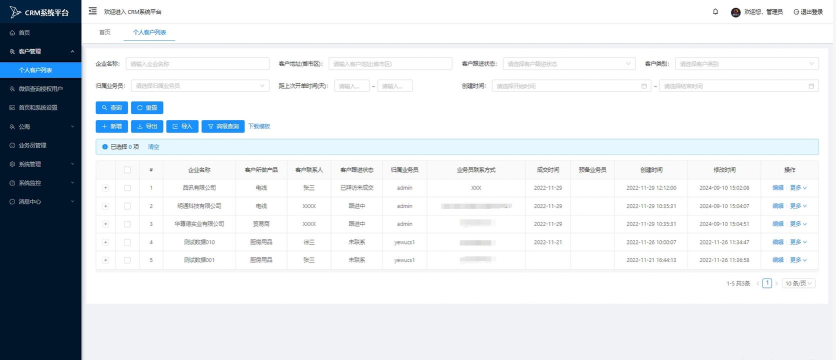
Task: Click the 导出 export button
Action: click(147, 126)
